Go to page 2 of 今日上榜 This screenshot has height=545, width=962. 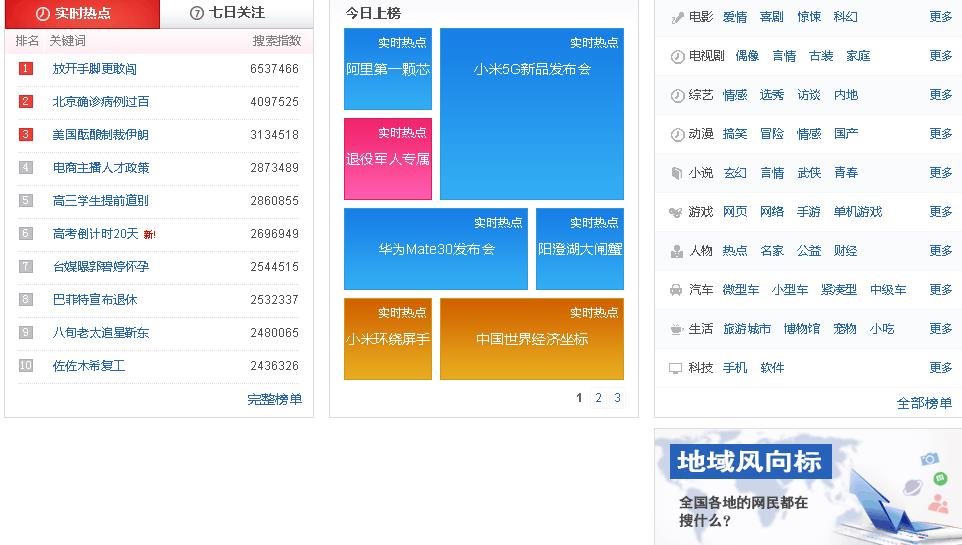point(598,398)
